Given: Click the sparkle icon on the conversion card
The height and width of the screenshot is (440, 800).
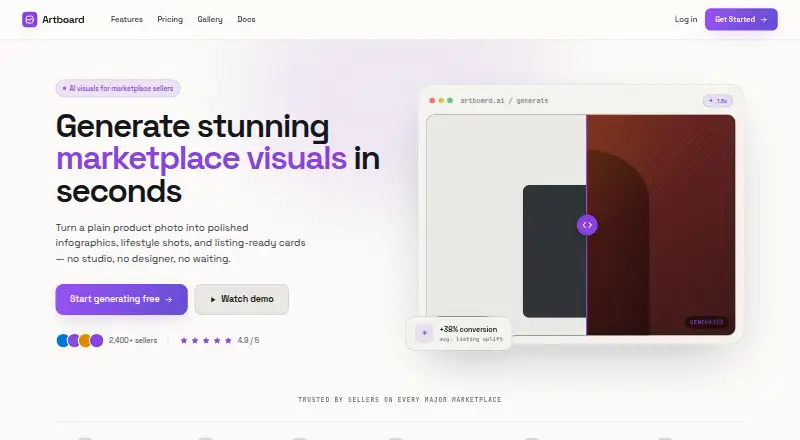Looking at the screenshot, I should pos(424,333).
